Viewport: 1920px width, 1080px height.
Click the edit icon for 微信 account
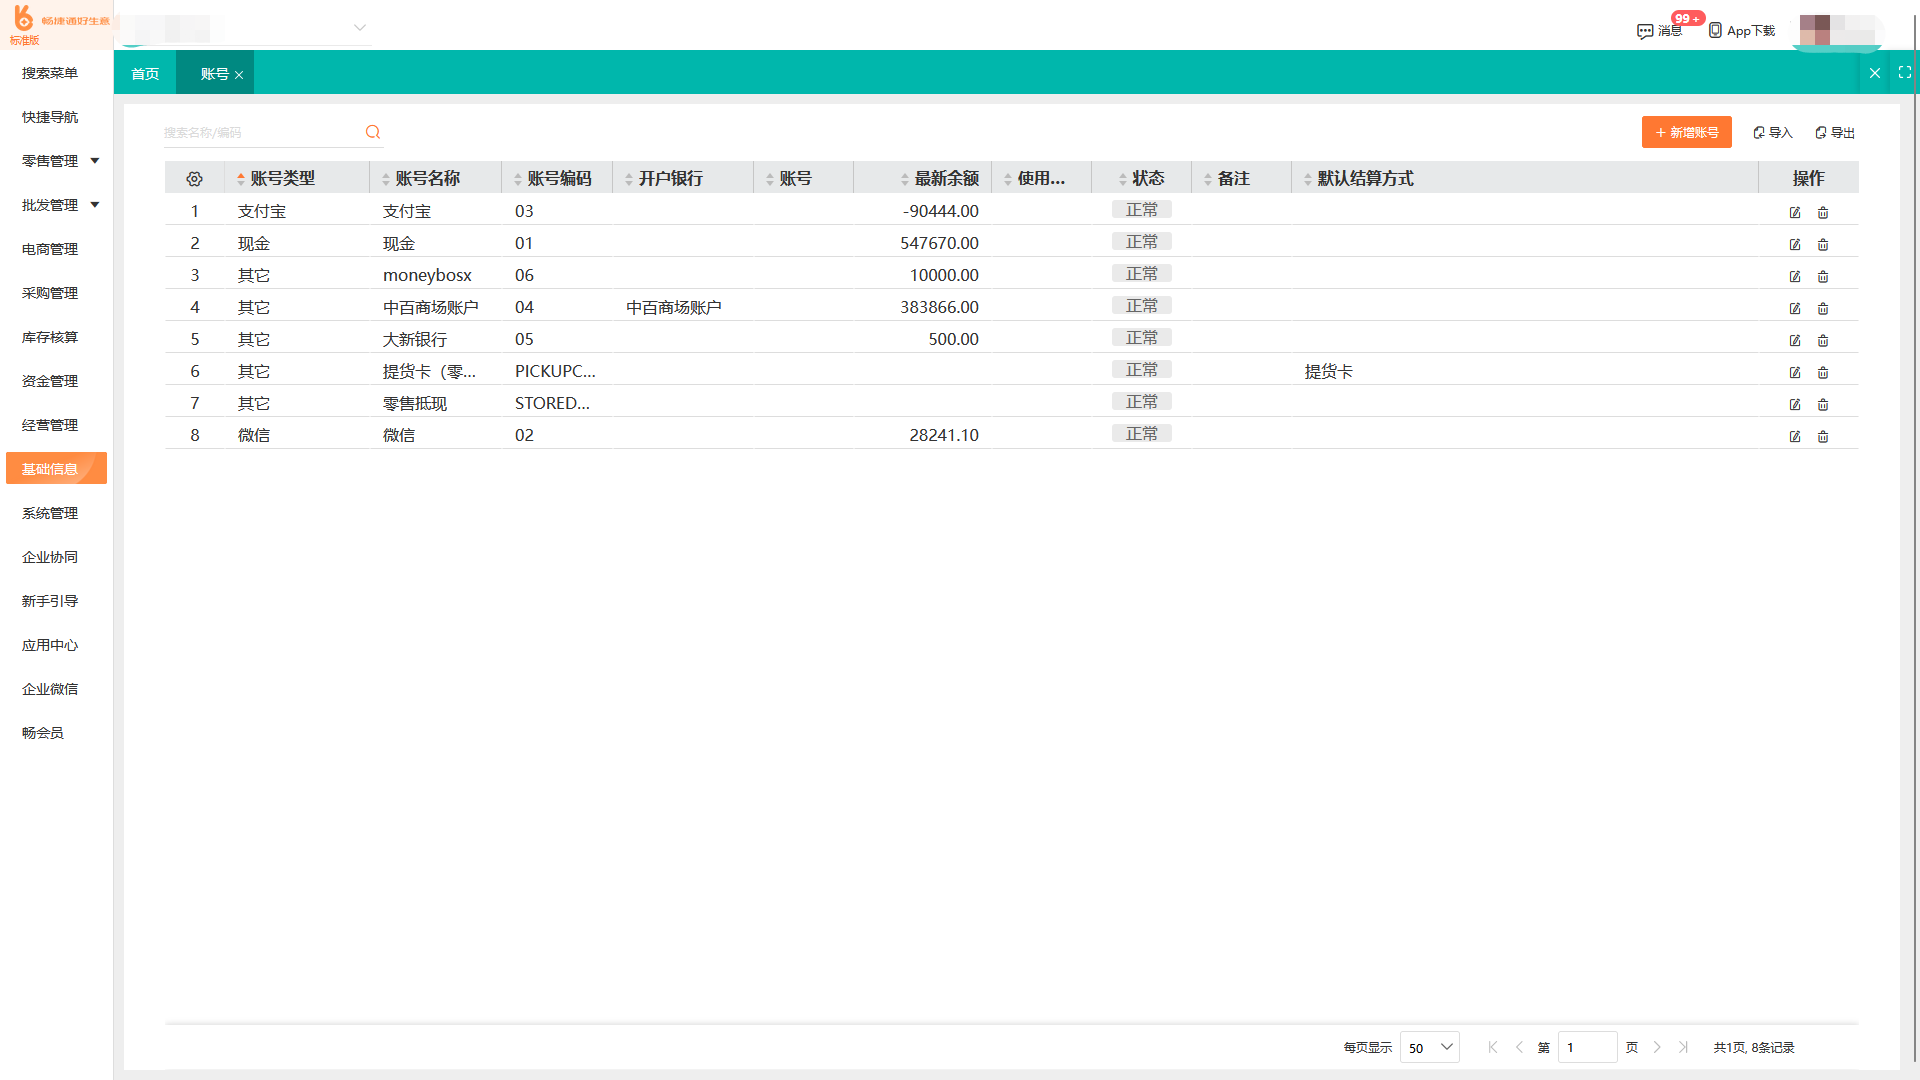pyautogui.click(x=1795, y=434)
